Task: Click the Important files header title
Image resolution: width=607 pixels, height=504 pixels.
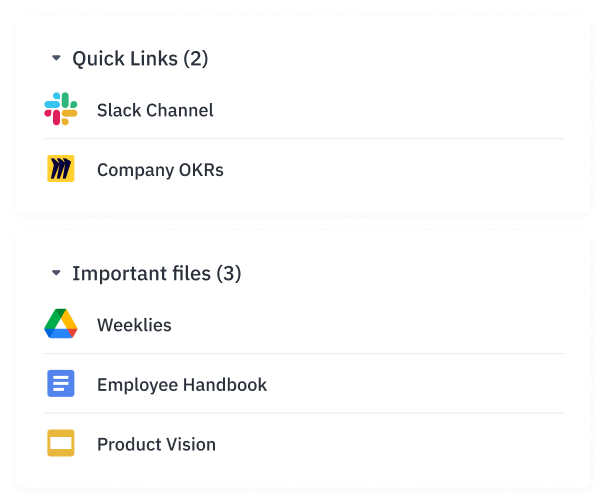Action: 141,273
